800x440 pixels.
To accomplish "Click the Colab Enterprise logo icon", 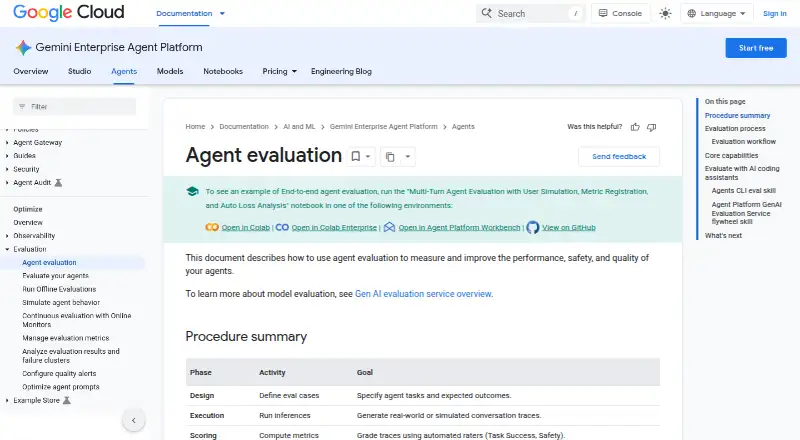I will [282, 227].
